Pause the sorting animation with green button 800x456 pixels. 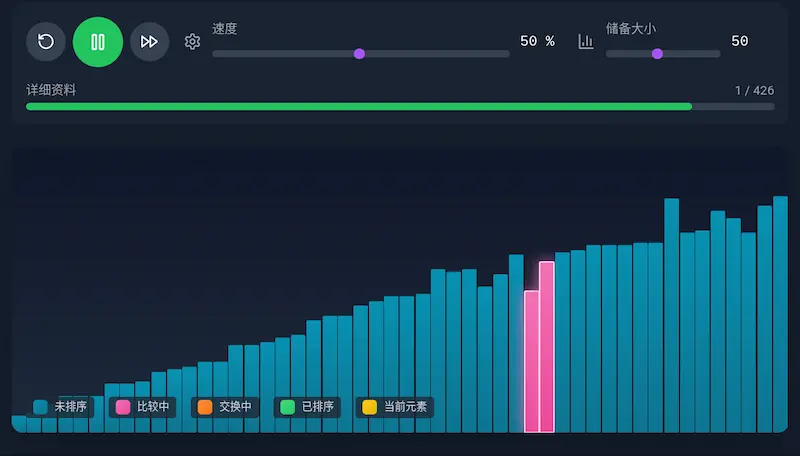98,42
